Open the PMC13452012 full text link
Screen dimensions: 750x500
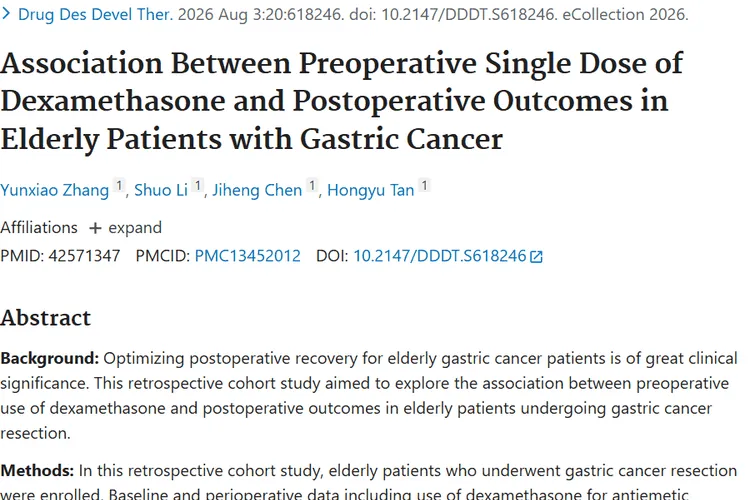click(x=247, y=256)
